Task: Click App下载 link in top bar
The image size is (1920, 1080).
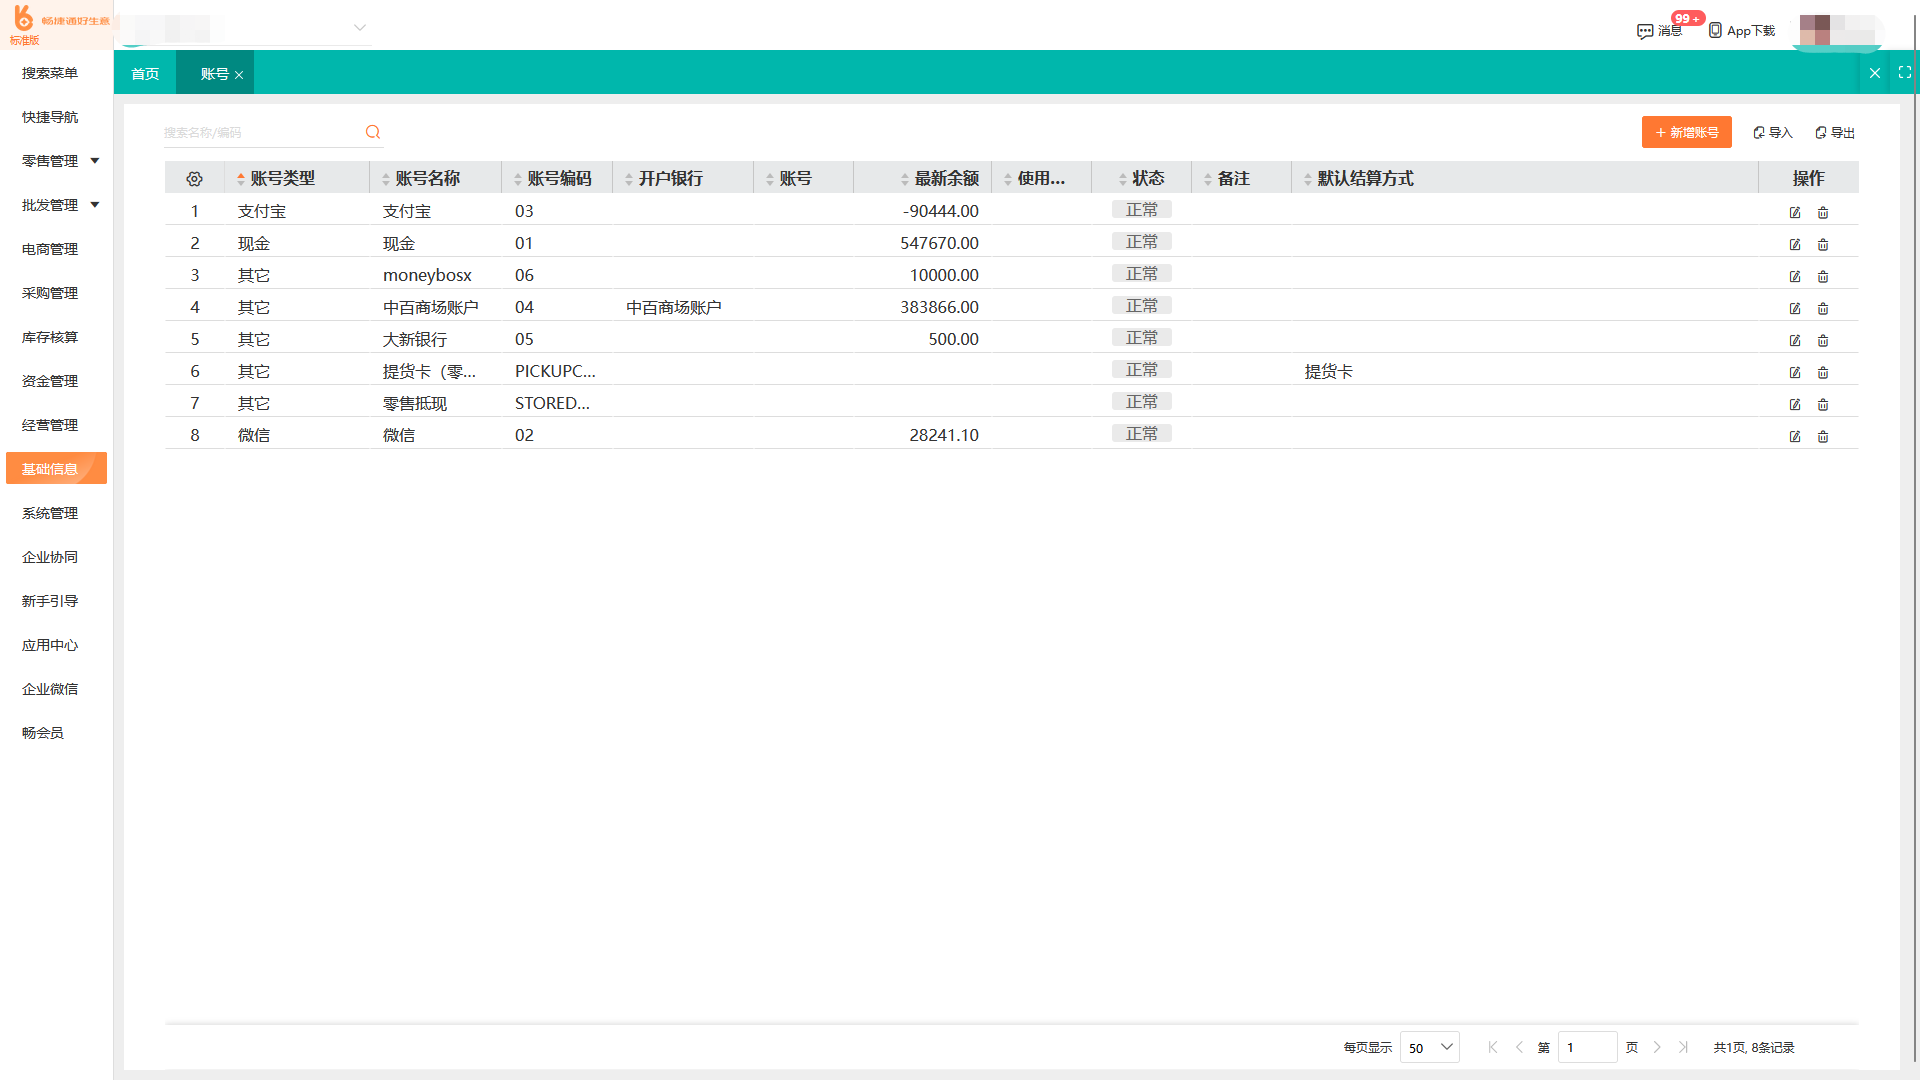Action: click(x=1739, y=29)
